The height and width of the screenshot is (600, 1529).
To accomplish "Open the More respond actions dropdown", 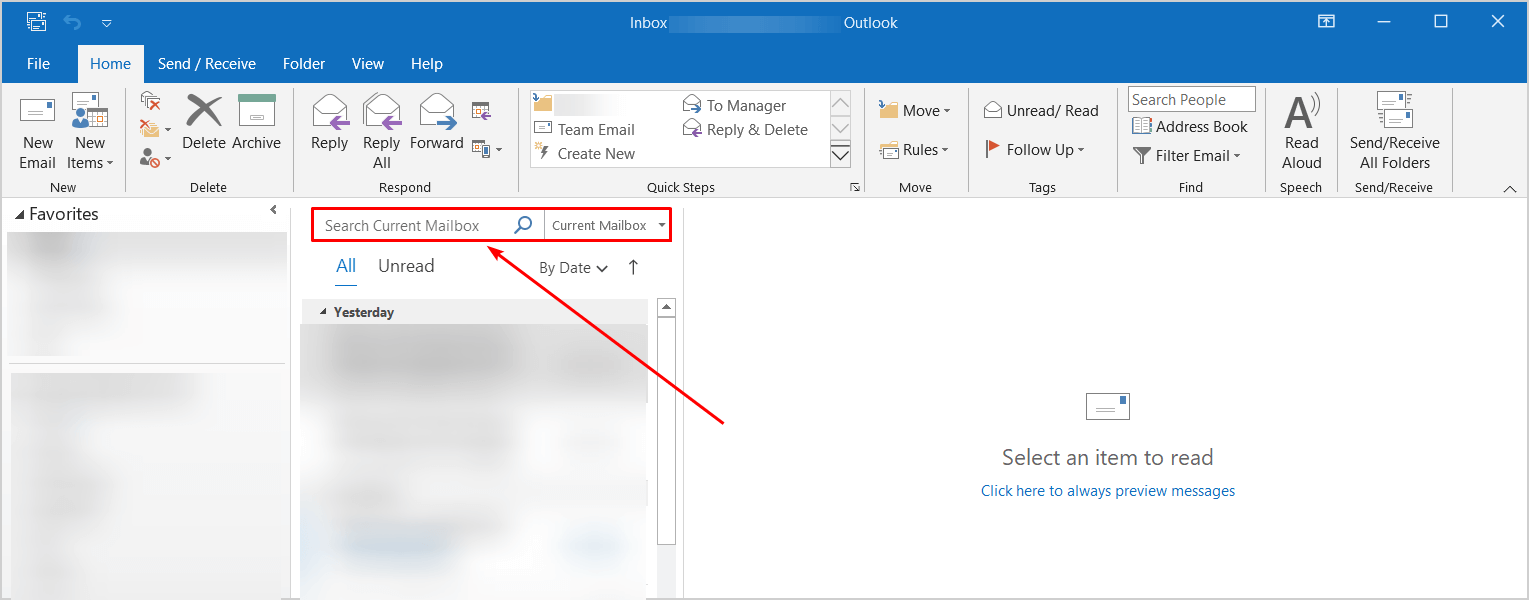I will [x=487, y=149].
